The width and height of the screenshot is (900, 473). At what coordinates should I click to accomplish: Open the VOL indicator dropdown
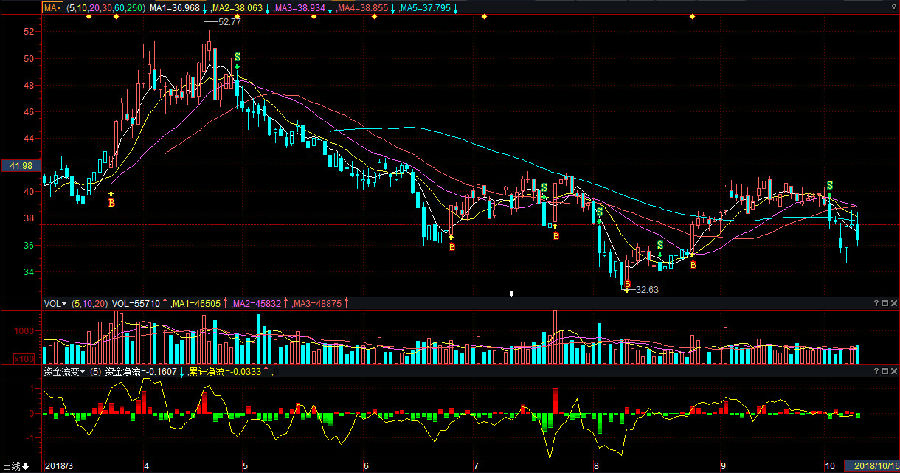pos(54,302)
